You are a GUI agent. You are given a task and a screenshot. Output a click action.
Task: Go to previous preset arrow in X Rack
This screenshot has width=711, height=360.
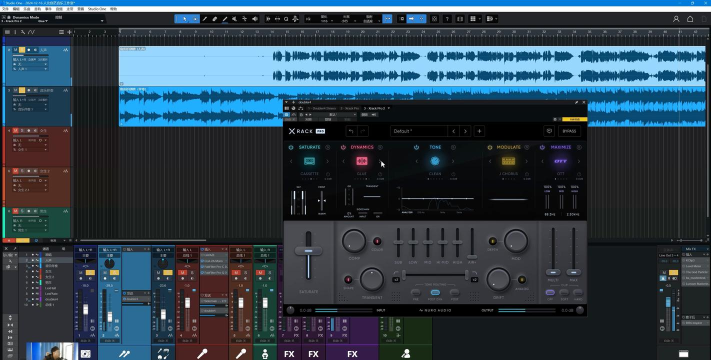pos(453,131)
